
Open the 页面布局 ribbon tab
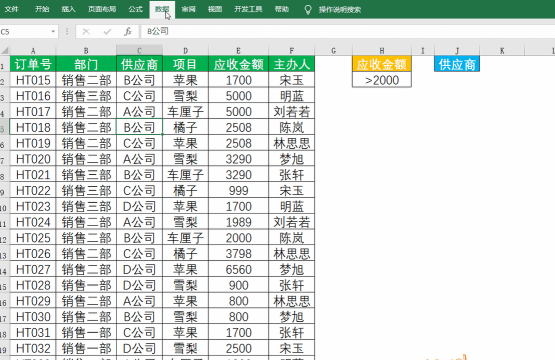(x=102, y=9)
